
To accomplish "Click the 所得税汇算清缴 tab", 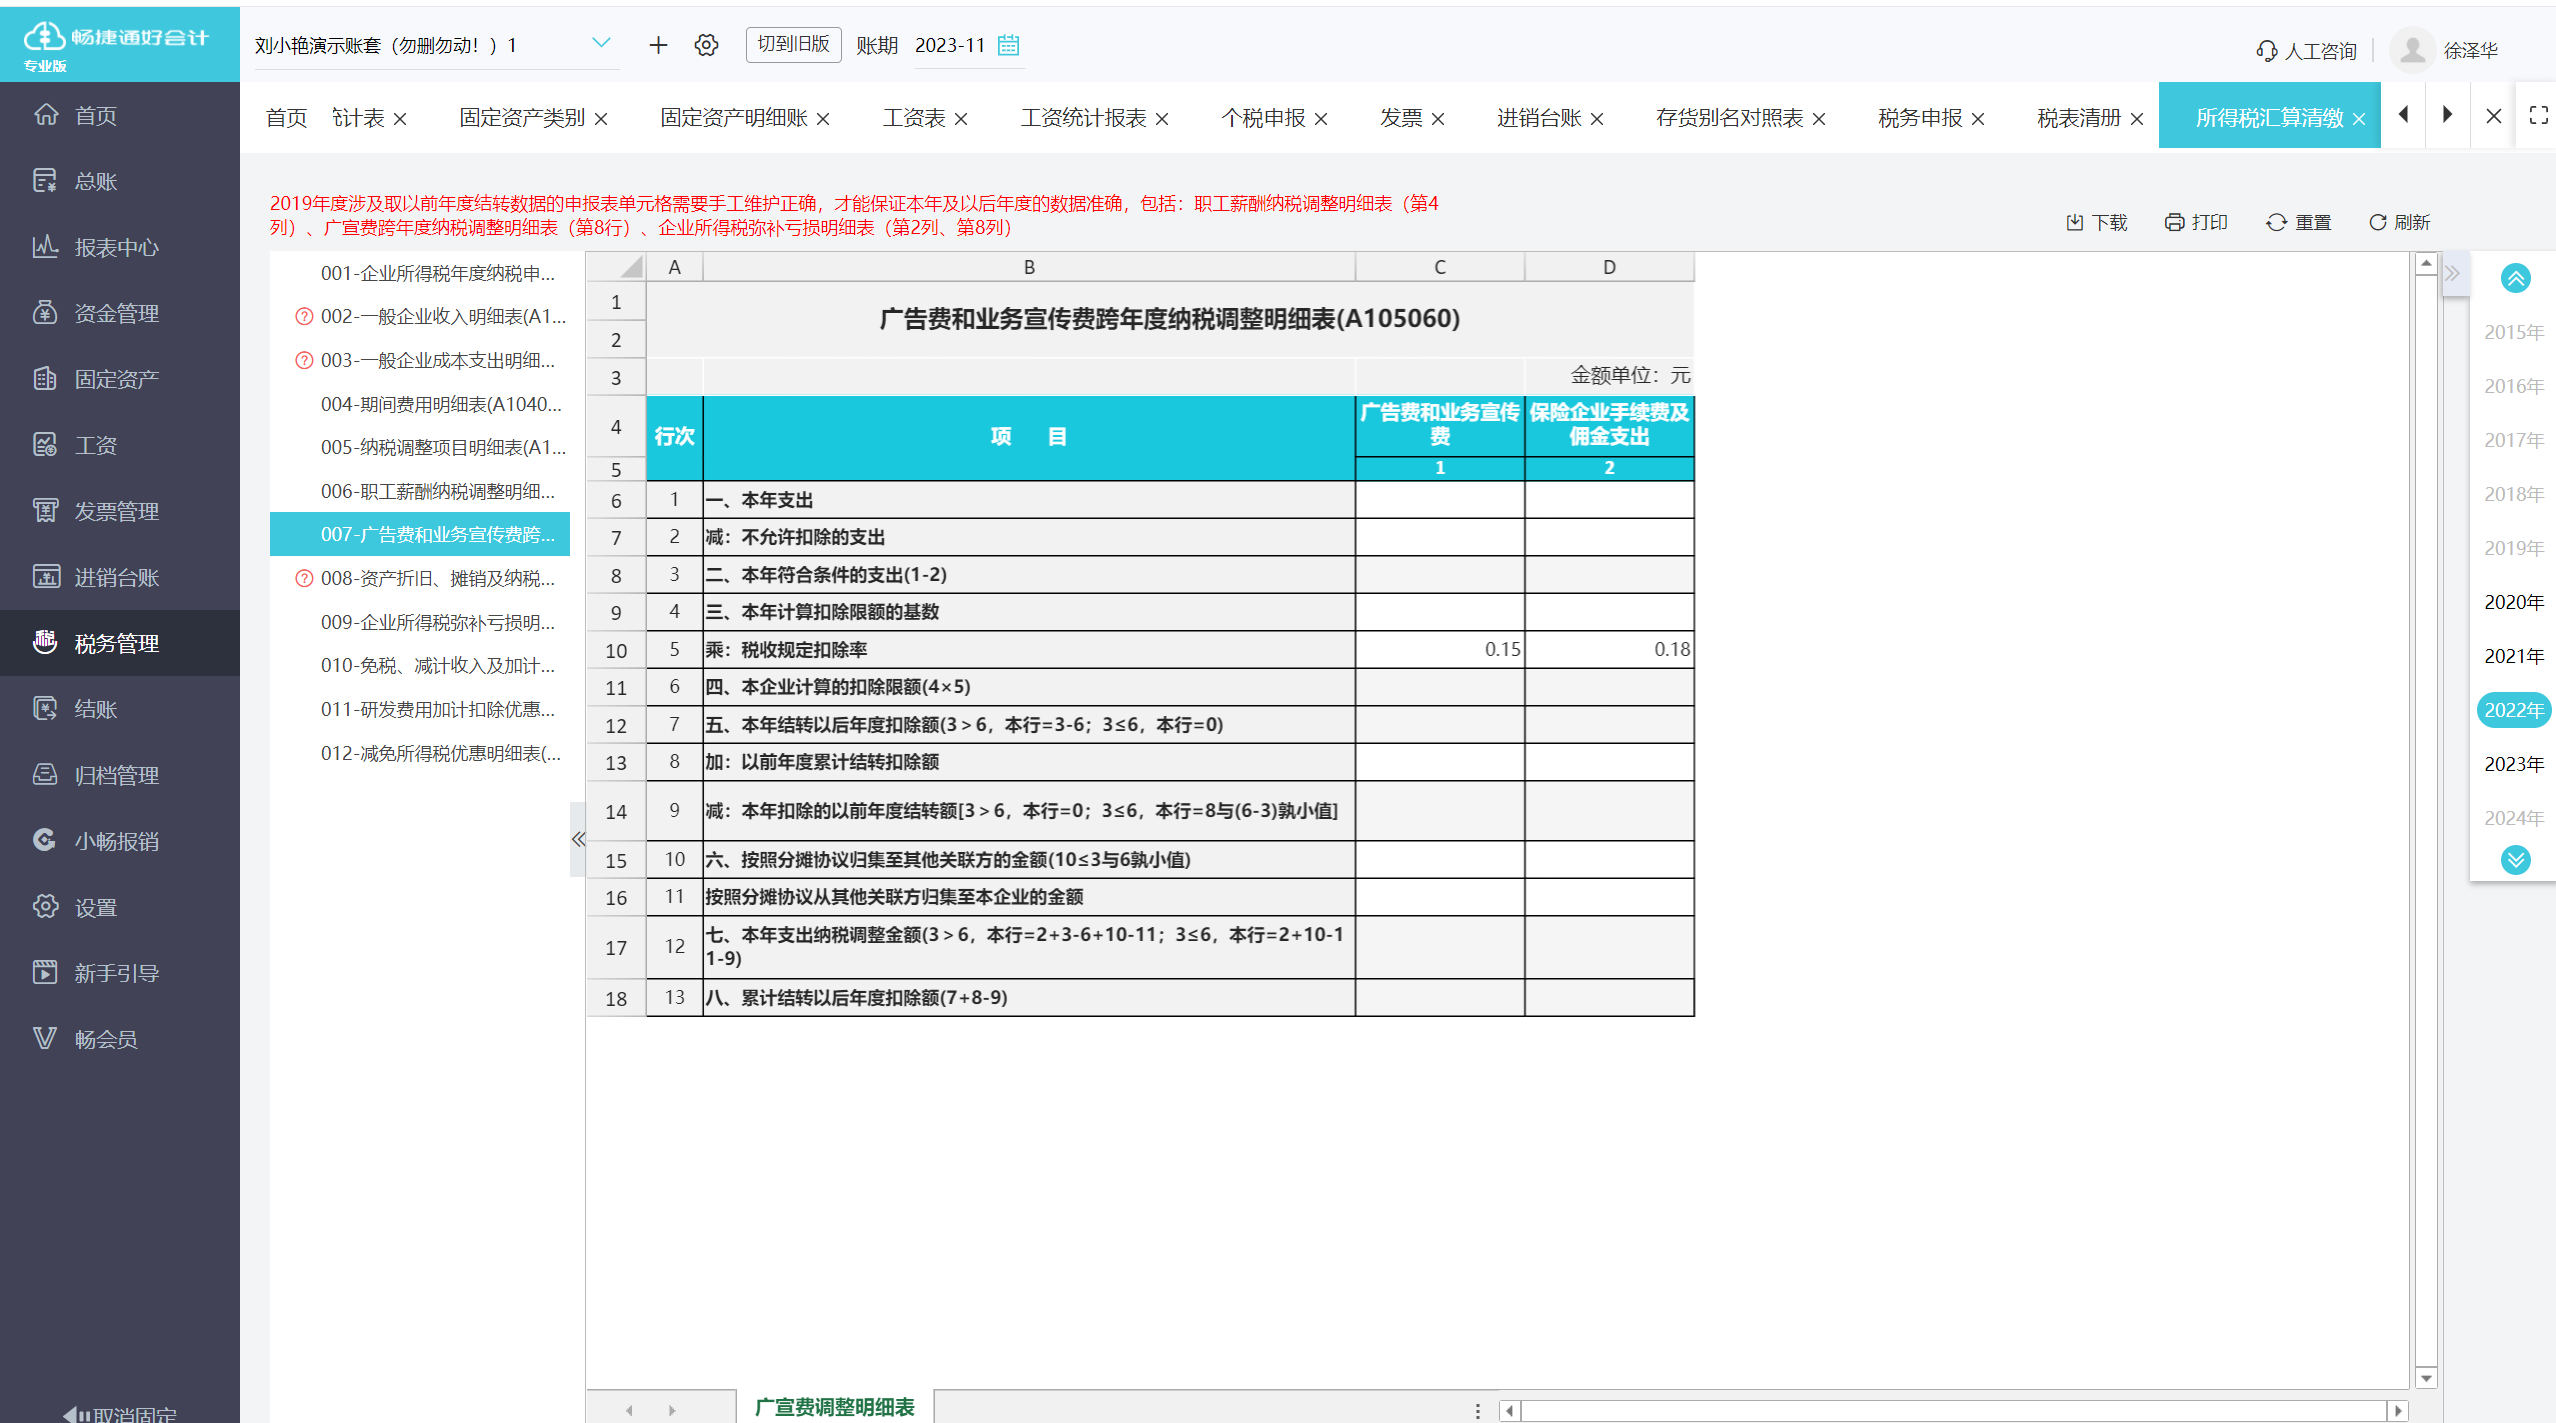I will [2262, 116].
